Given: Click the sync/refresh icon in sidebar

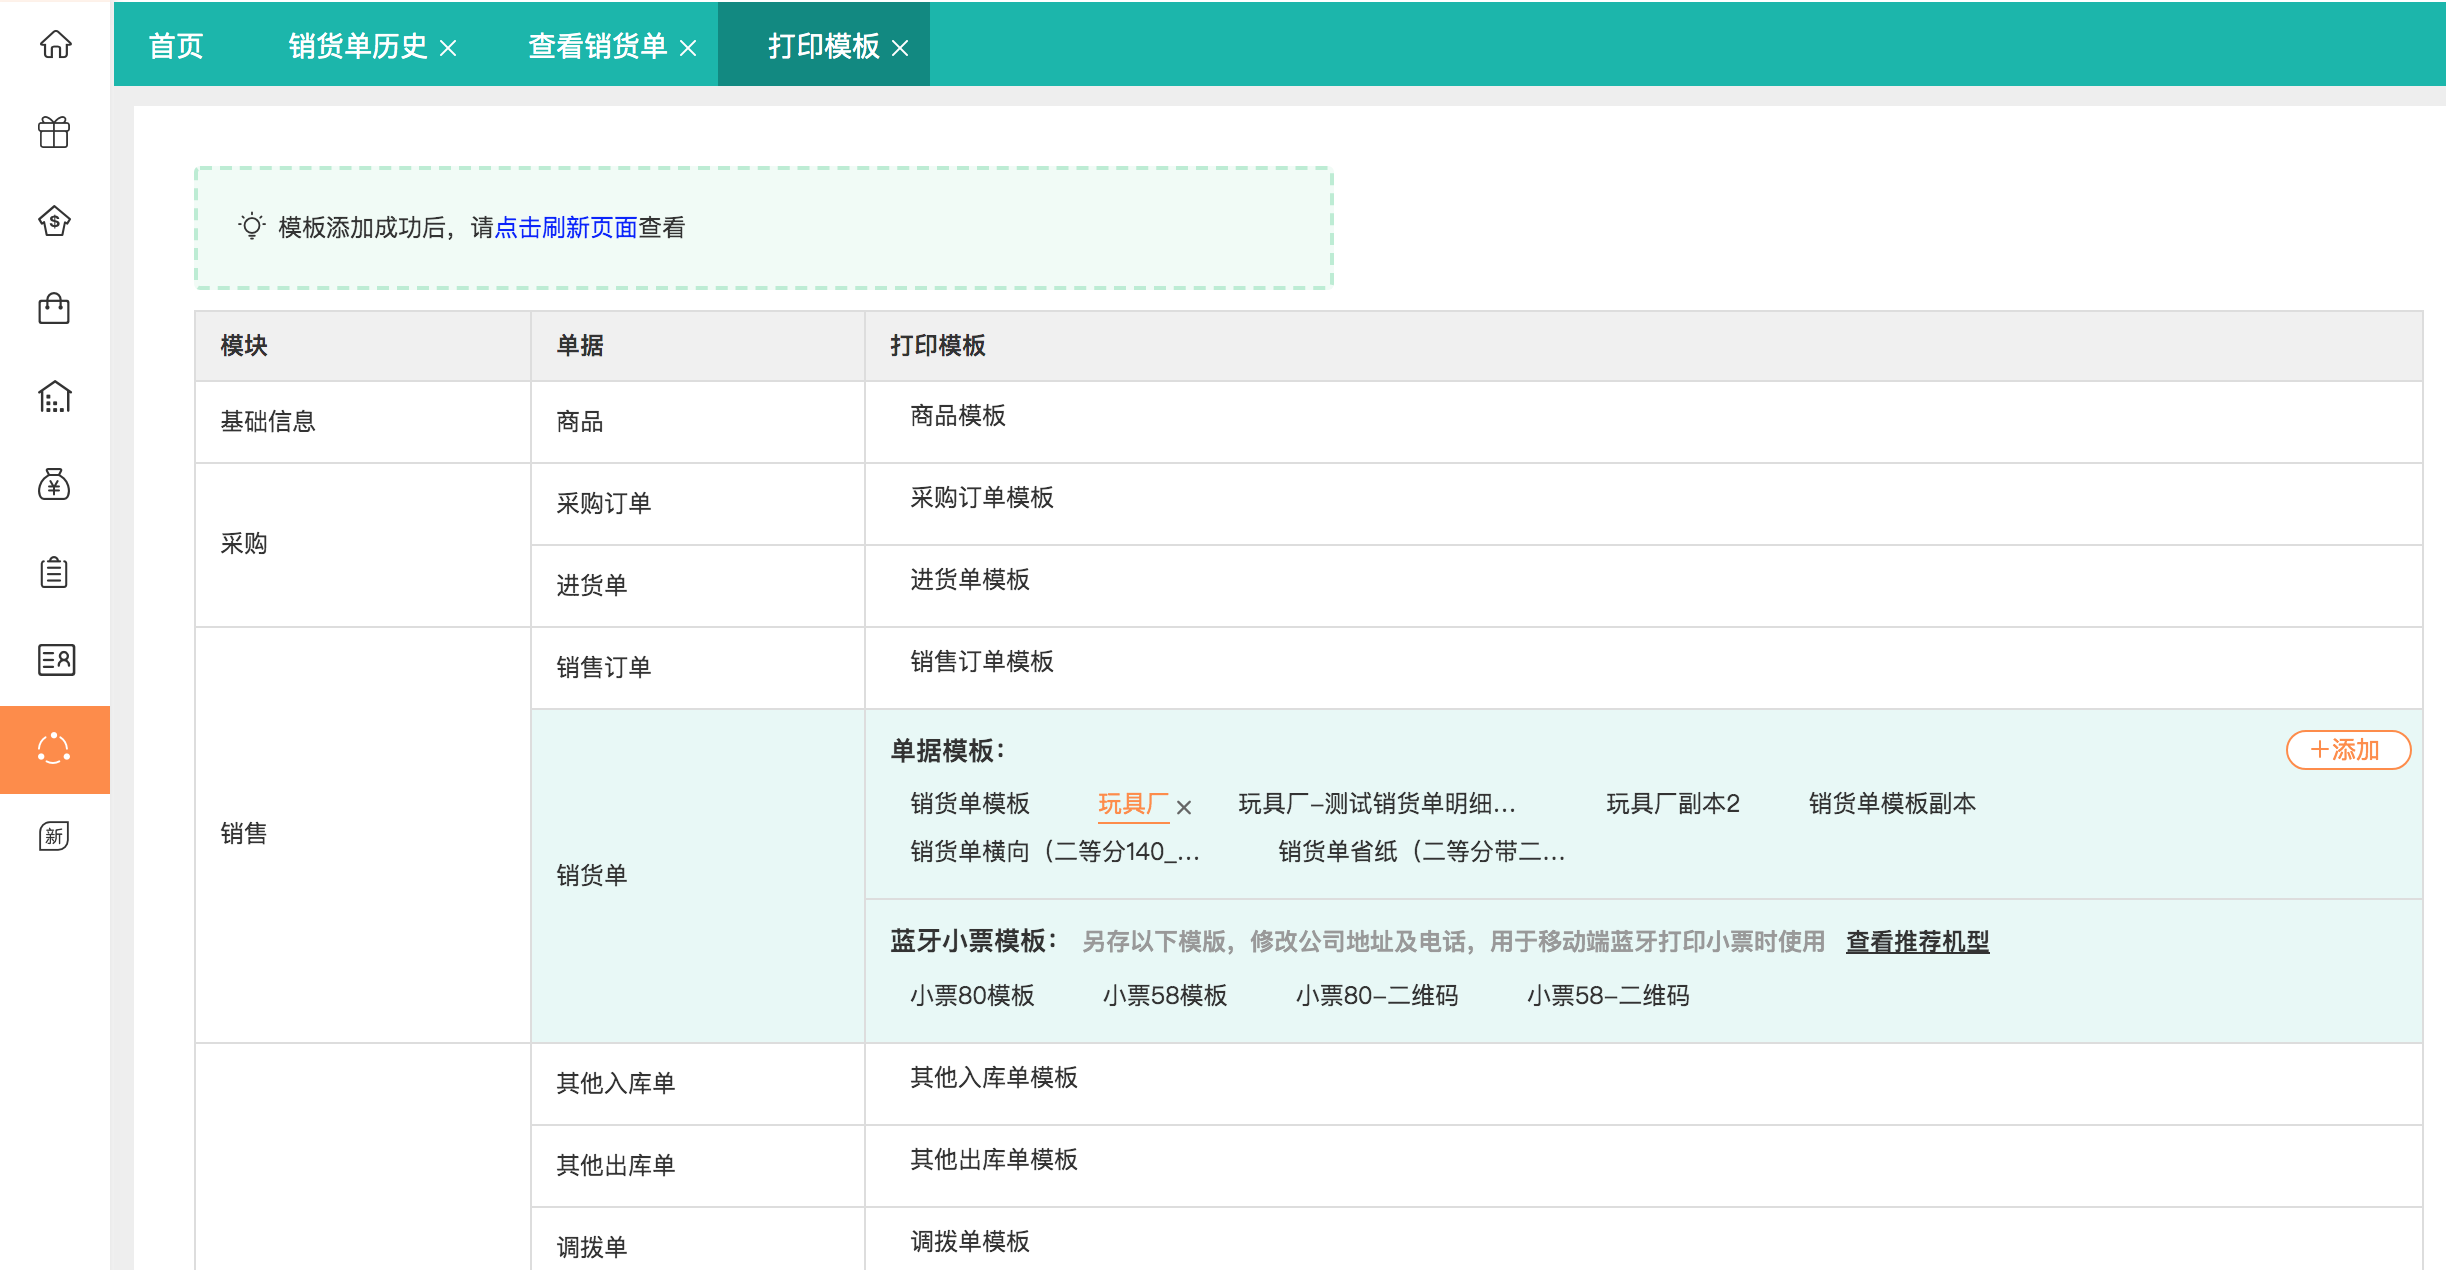Looking at the screenshot, I should [53, 747].
